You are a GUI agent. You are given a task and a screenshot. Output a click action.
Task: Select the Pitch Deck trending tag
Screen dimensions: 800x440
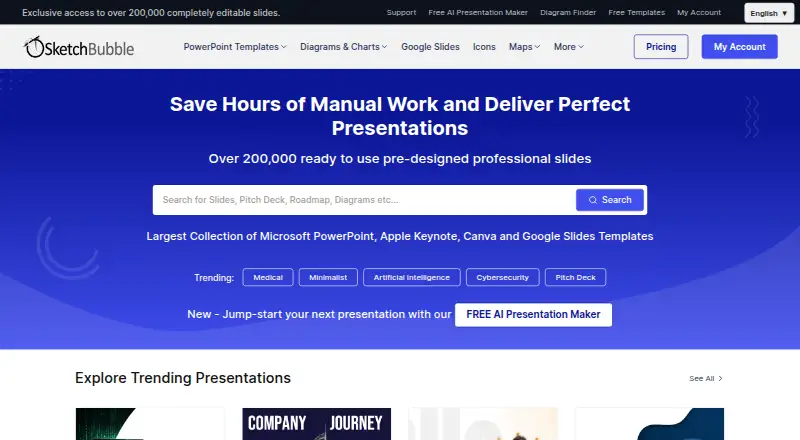pos(576,277)
